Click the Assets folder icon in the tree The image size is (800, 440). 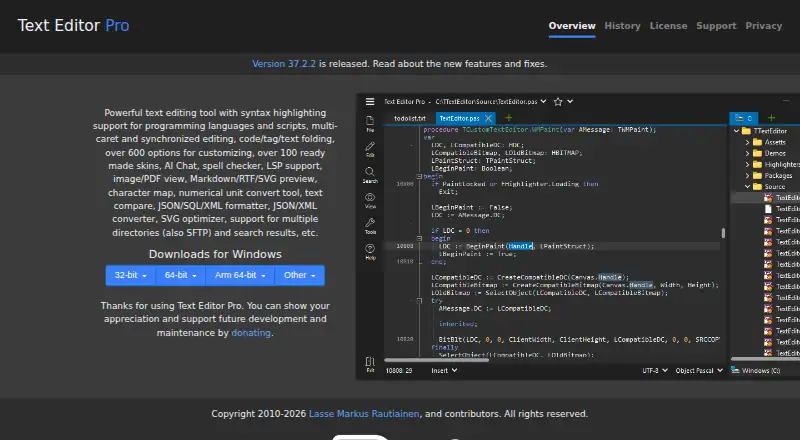(758, 142)
